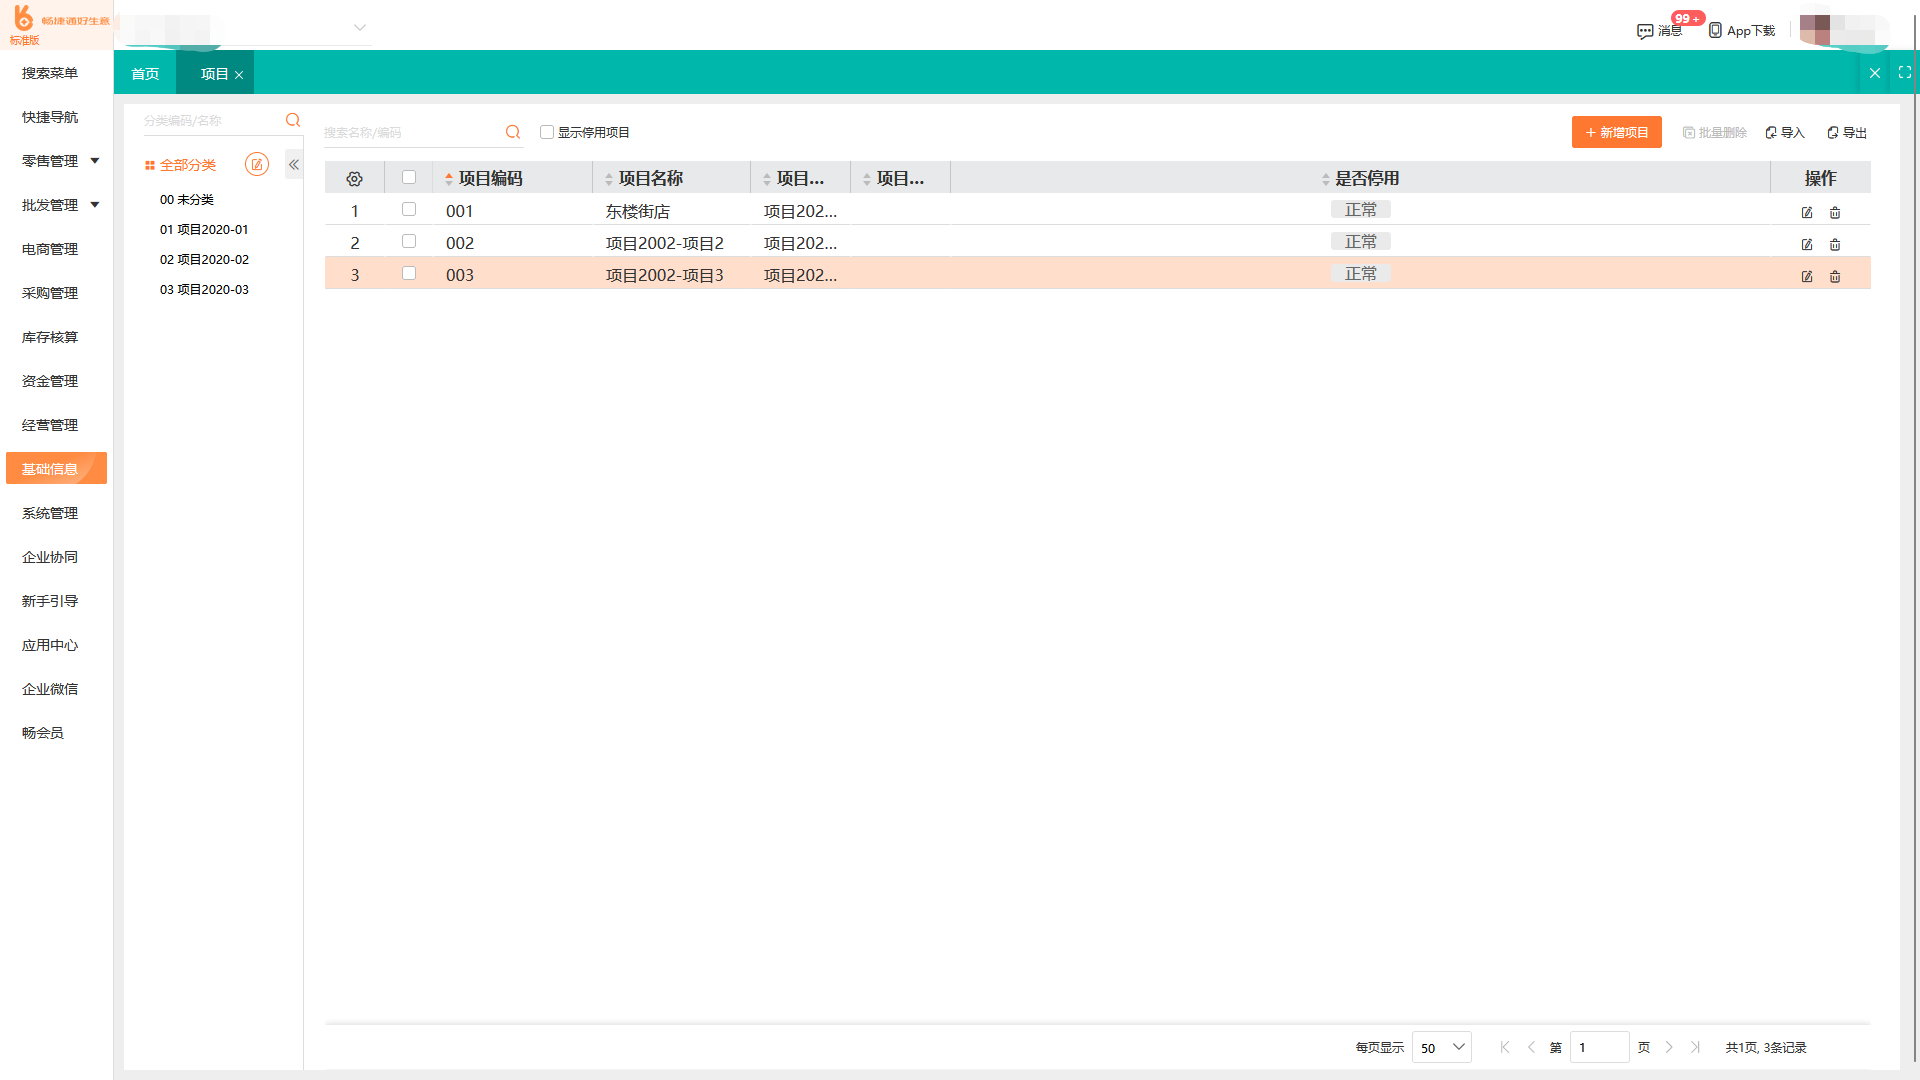Click the collapse sidebar arrow icon

pyautogui.click(x=294, y=164)
